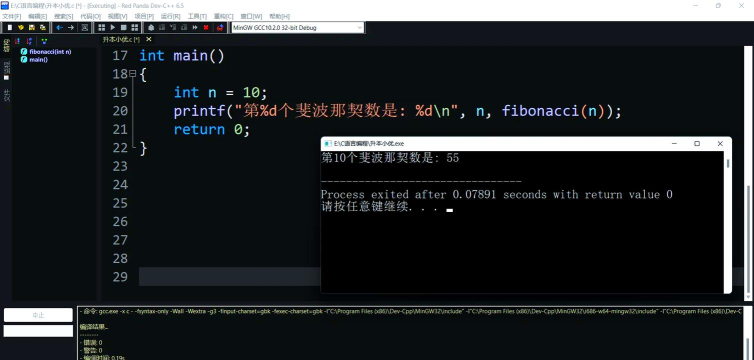Open the 代码[O] menu
The height and width of the screenshot is (360, 754).
[x=90, y=16]
